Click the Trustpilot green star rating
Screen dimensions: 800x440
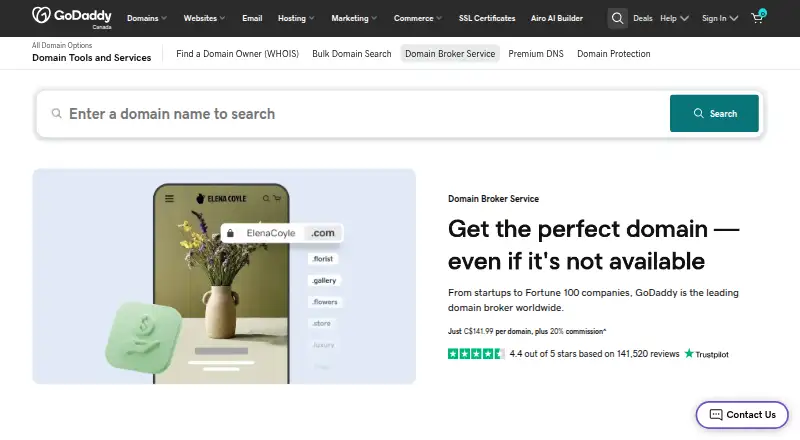coord(476,354)
